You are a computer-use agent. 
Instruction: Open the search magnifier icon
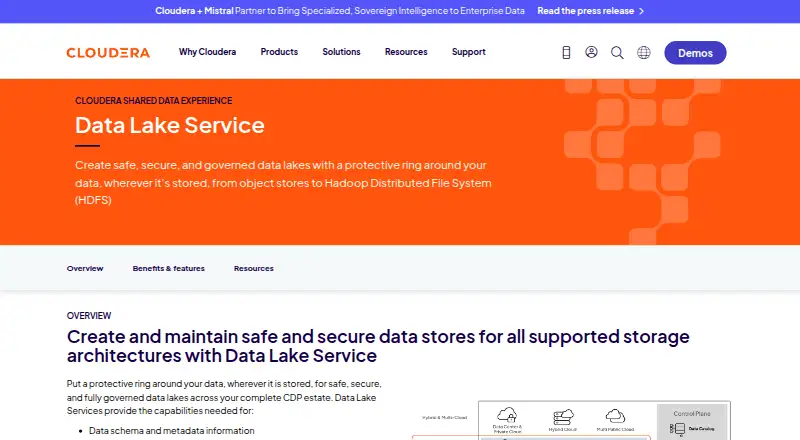click(617, 53)
